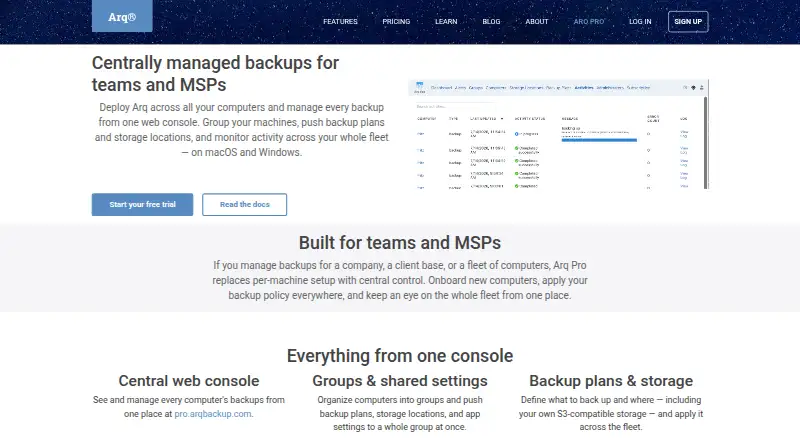Click the Read the docs button
Screen dimensions: 800x440
click(x=244, y=204)
